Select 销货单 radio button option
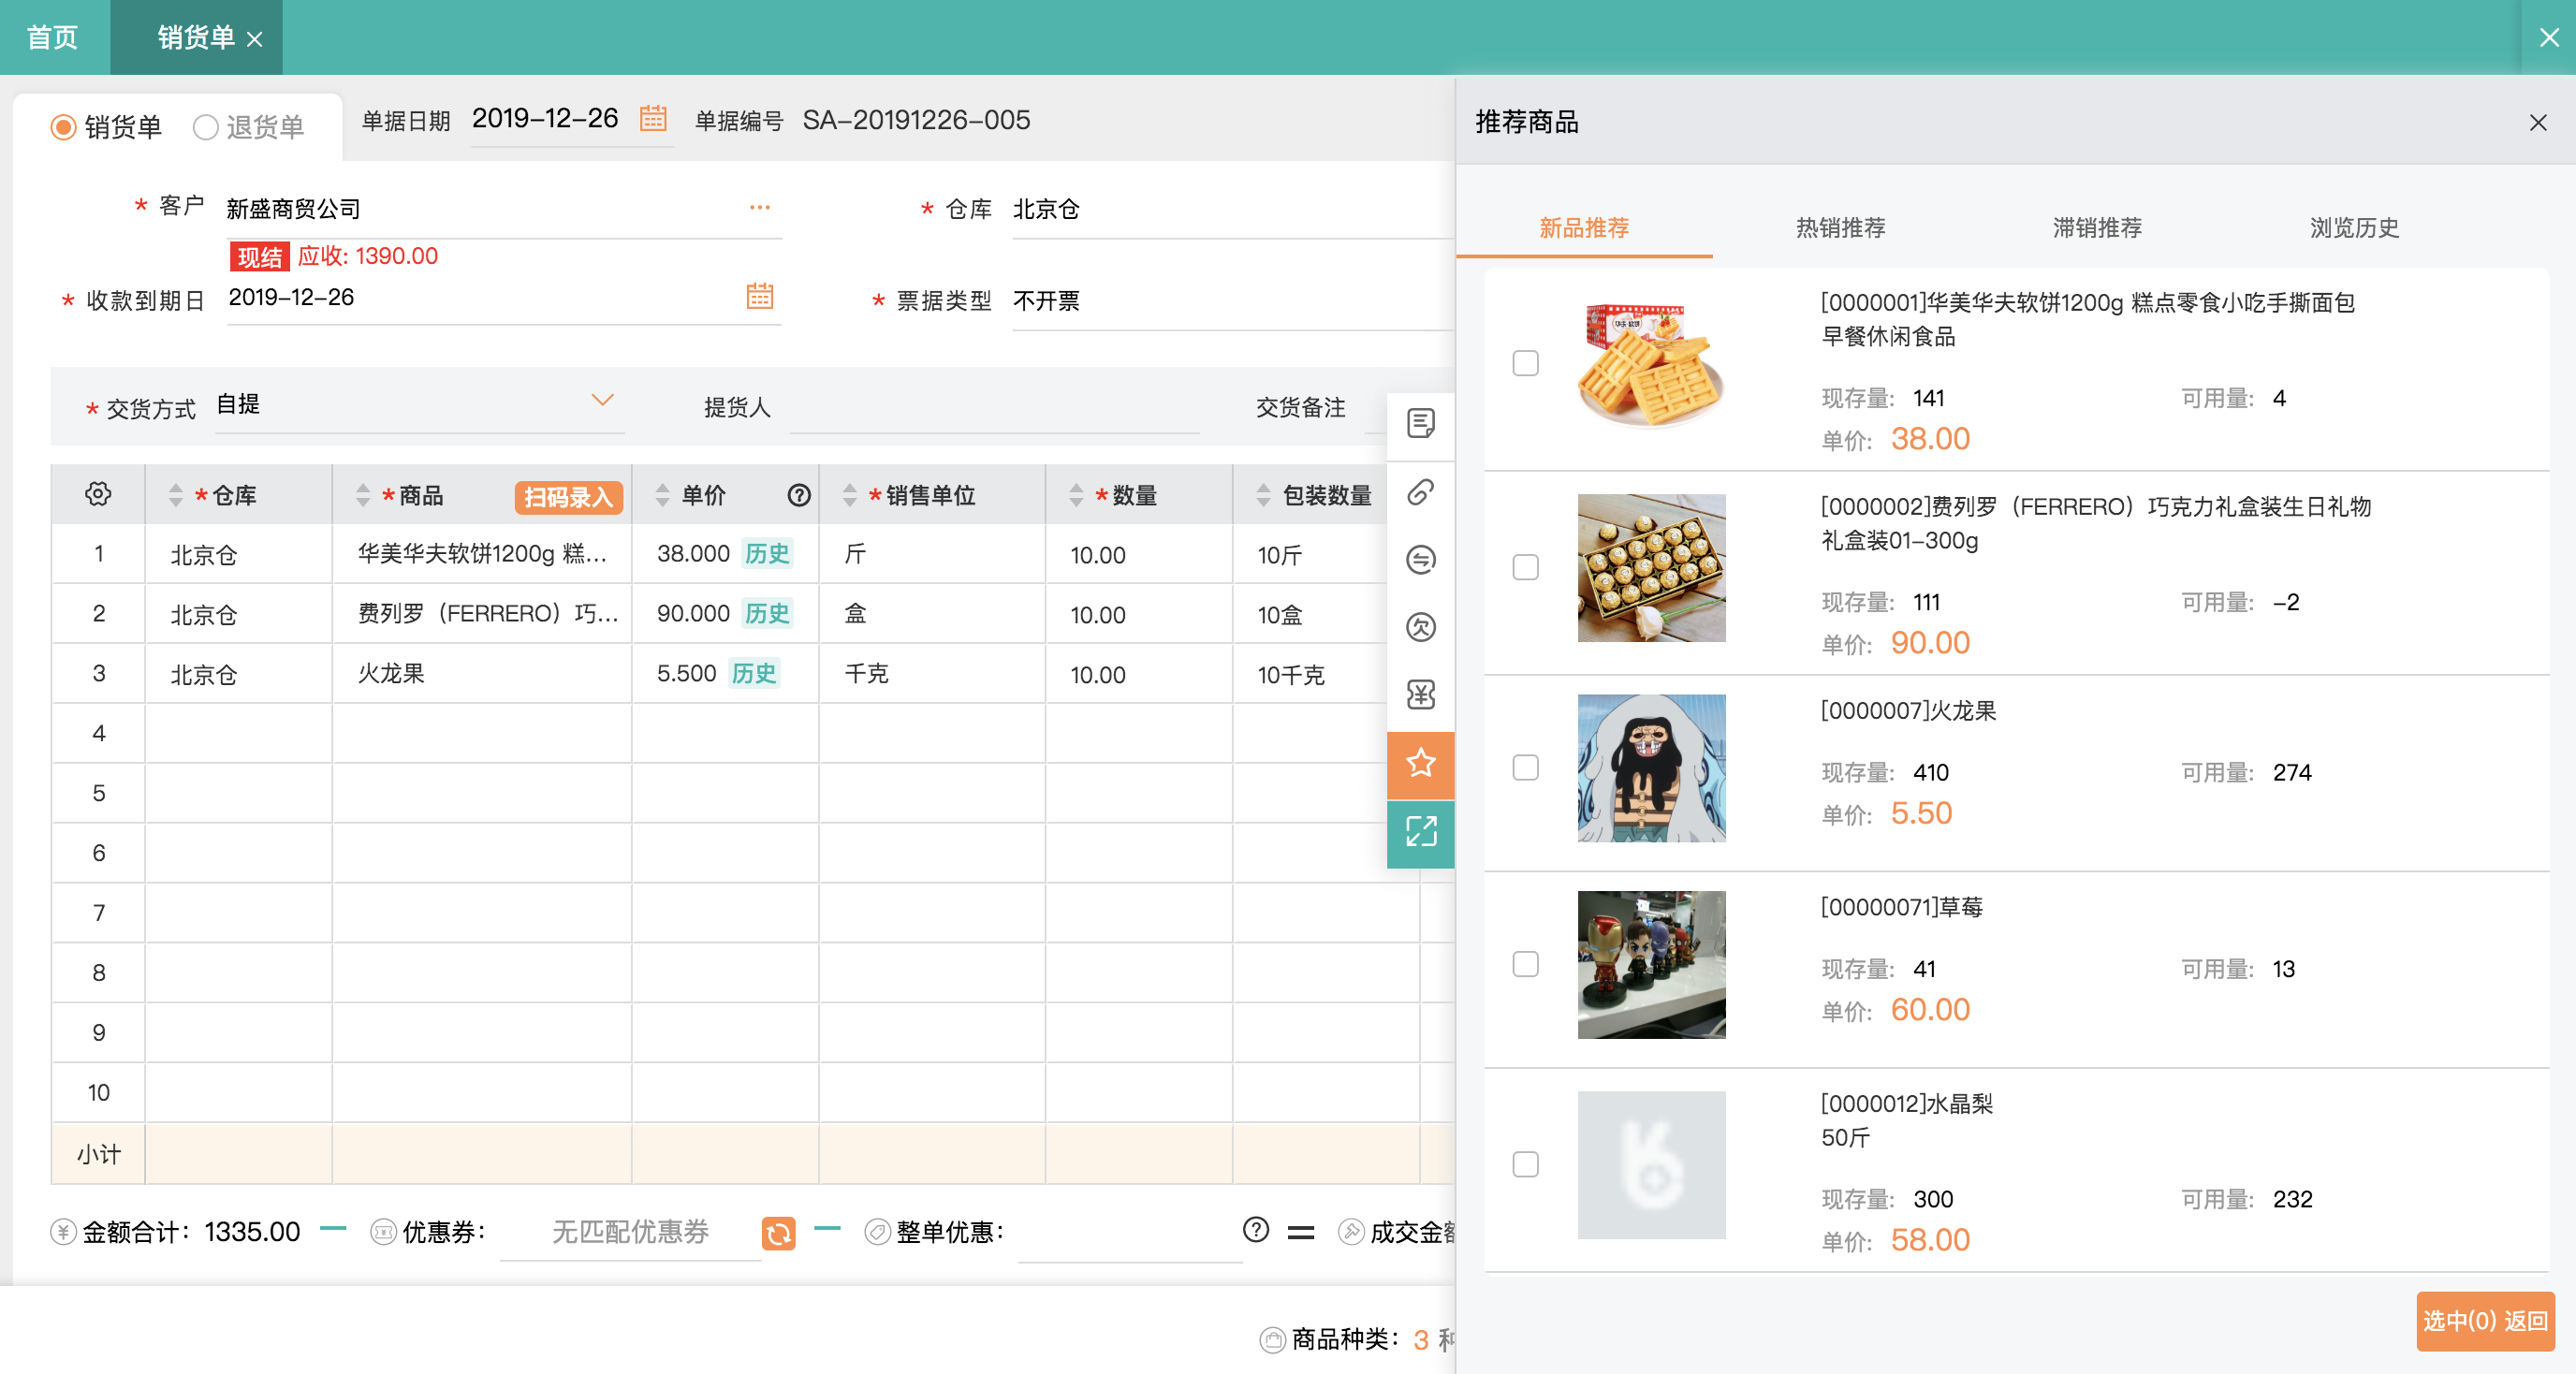The width and height of the screenshot is (2576, 1374). coord(63,121)
